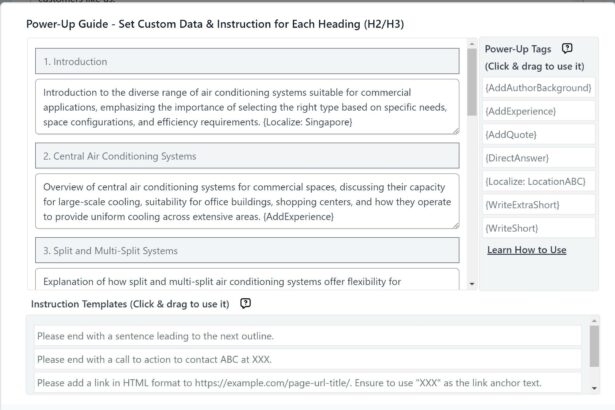Click the Instruction Templates scrollbar down arrow
615x410 pixels.
click(x=595, y=387)
